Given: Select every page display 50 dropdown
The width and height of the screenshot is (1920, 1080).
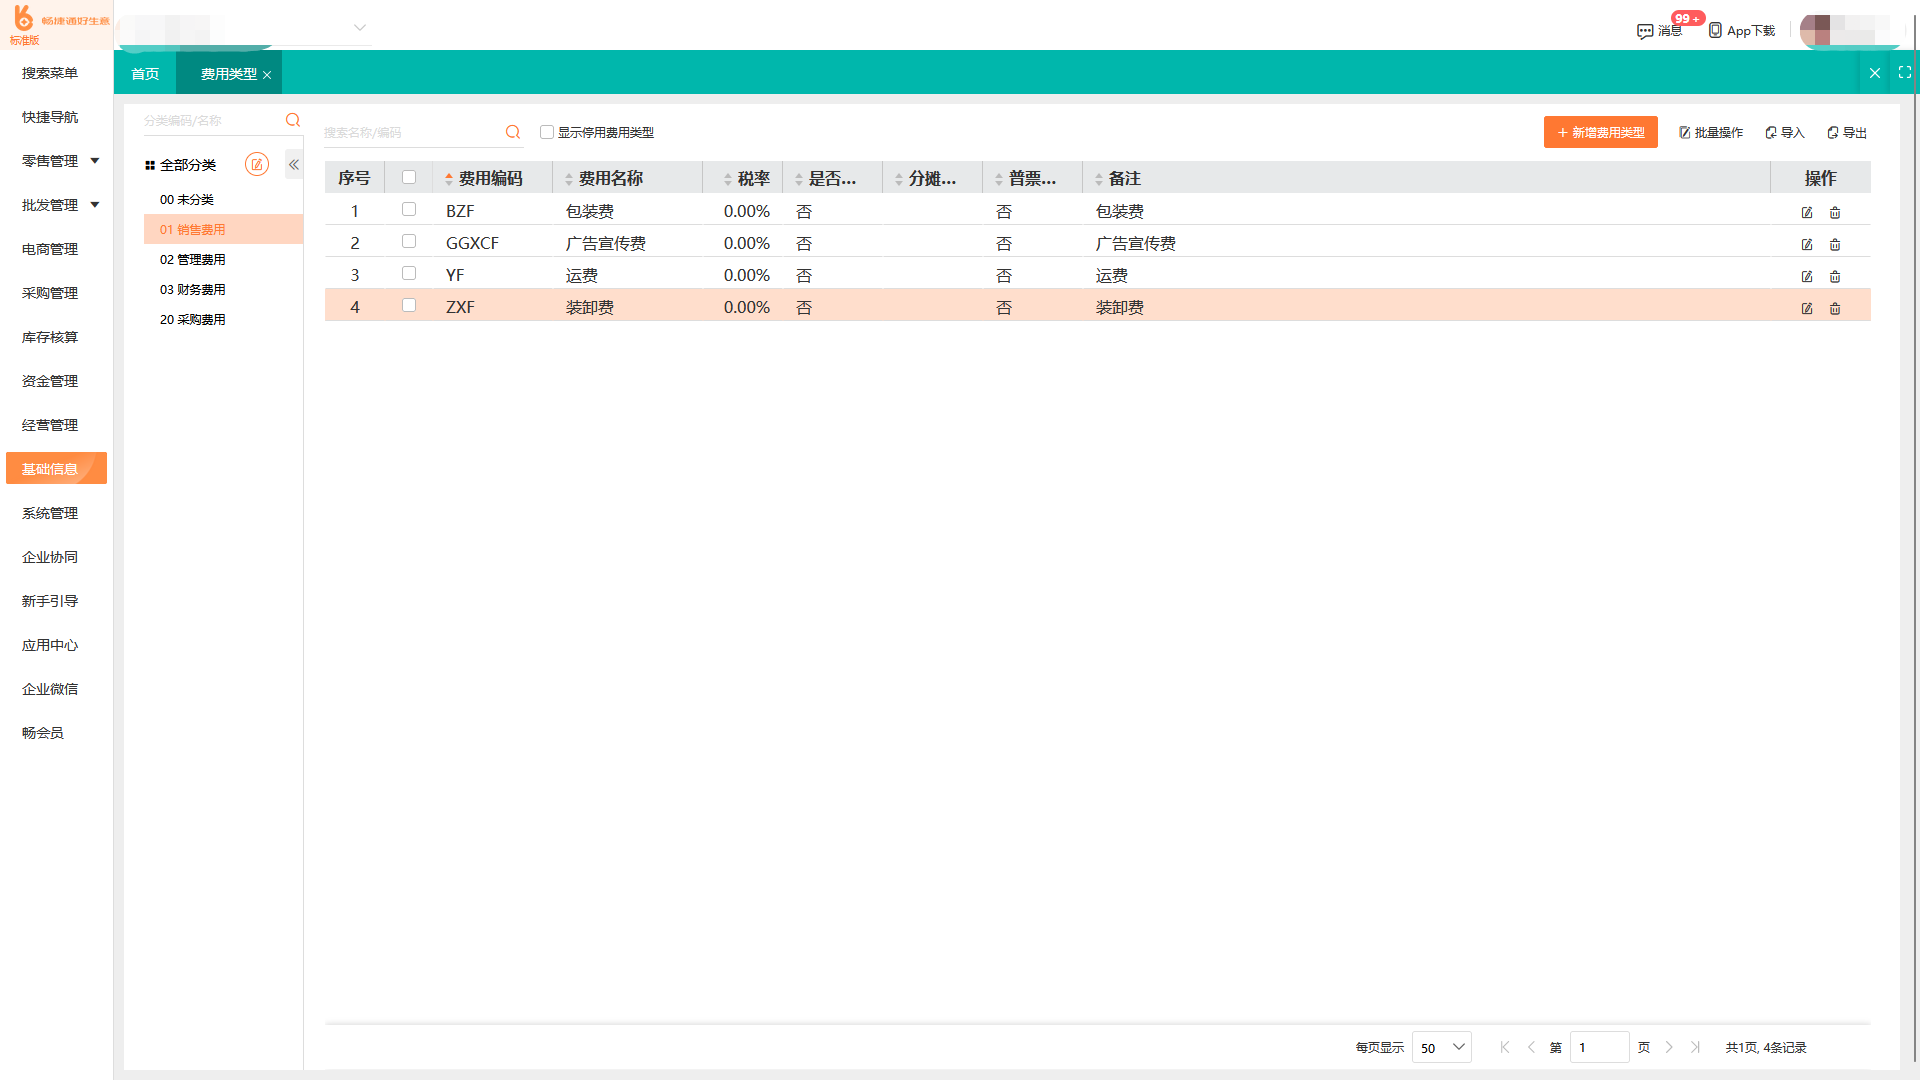Looking at the screenshot, I should tap(1440, 1047).
